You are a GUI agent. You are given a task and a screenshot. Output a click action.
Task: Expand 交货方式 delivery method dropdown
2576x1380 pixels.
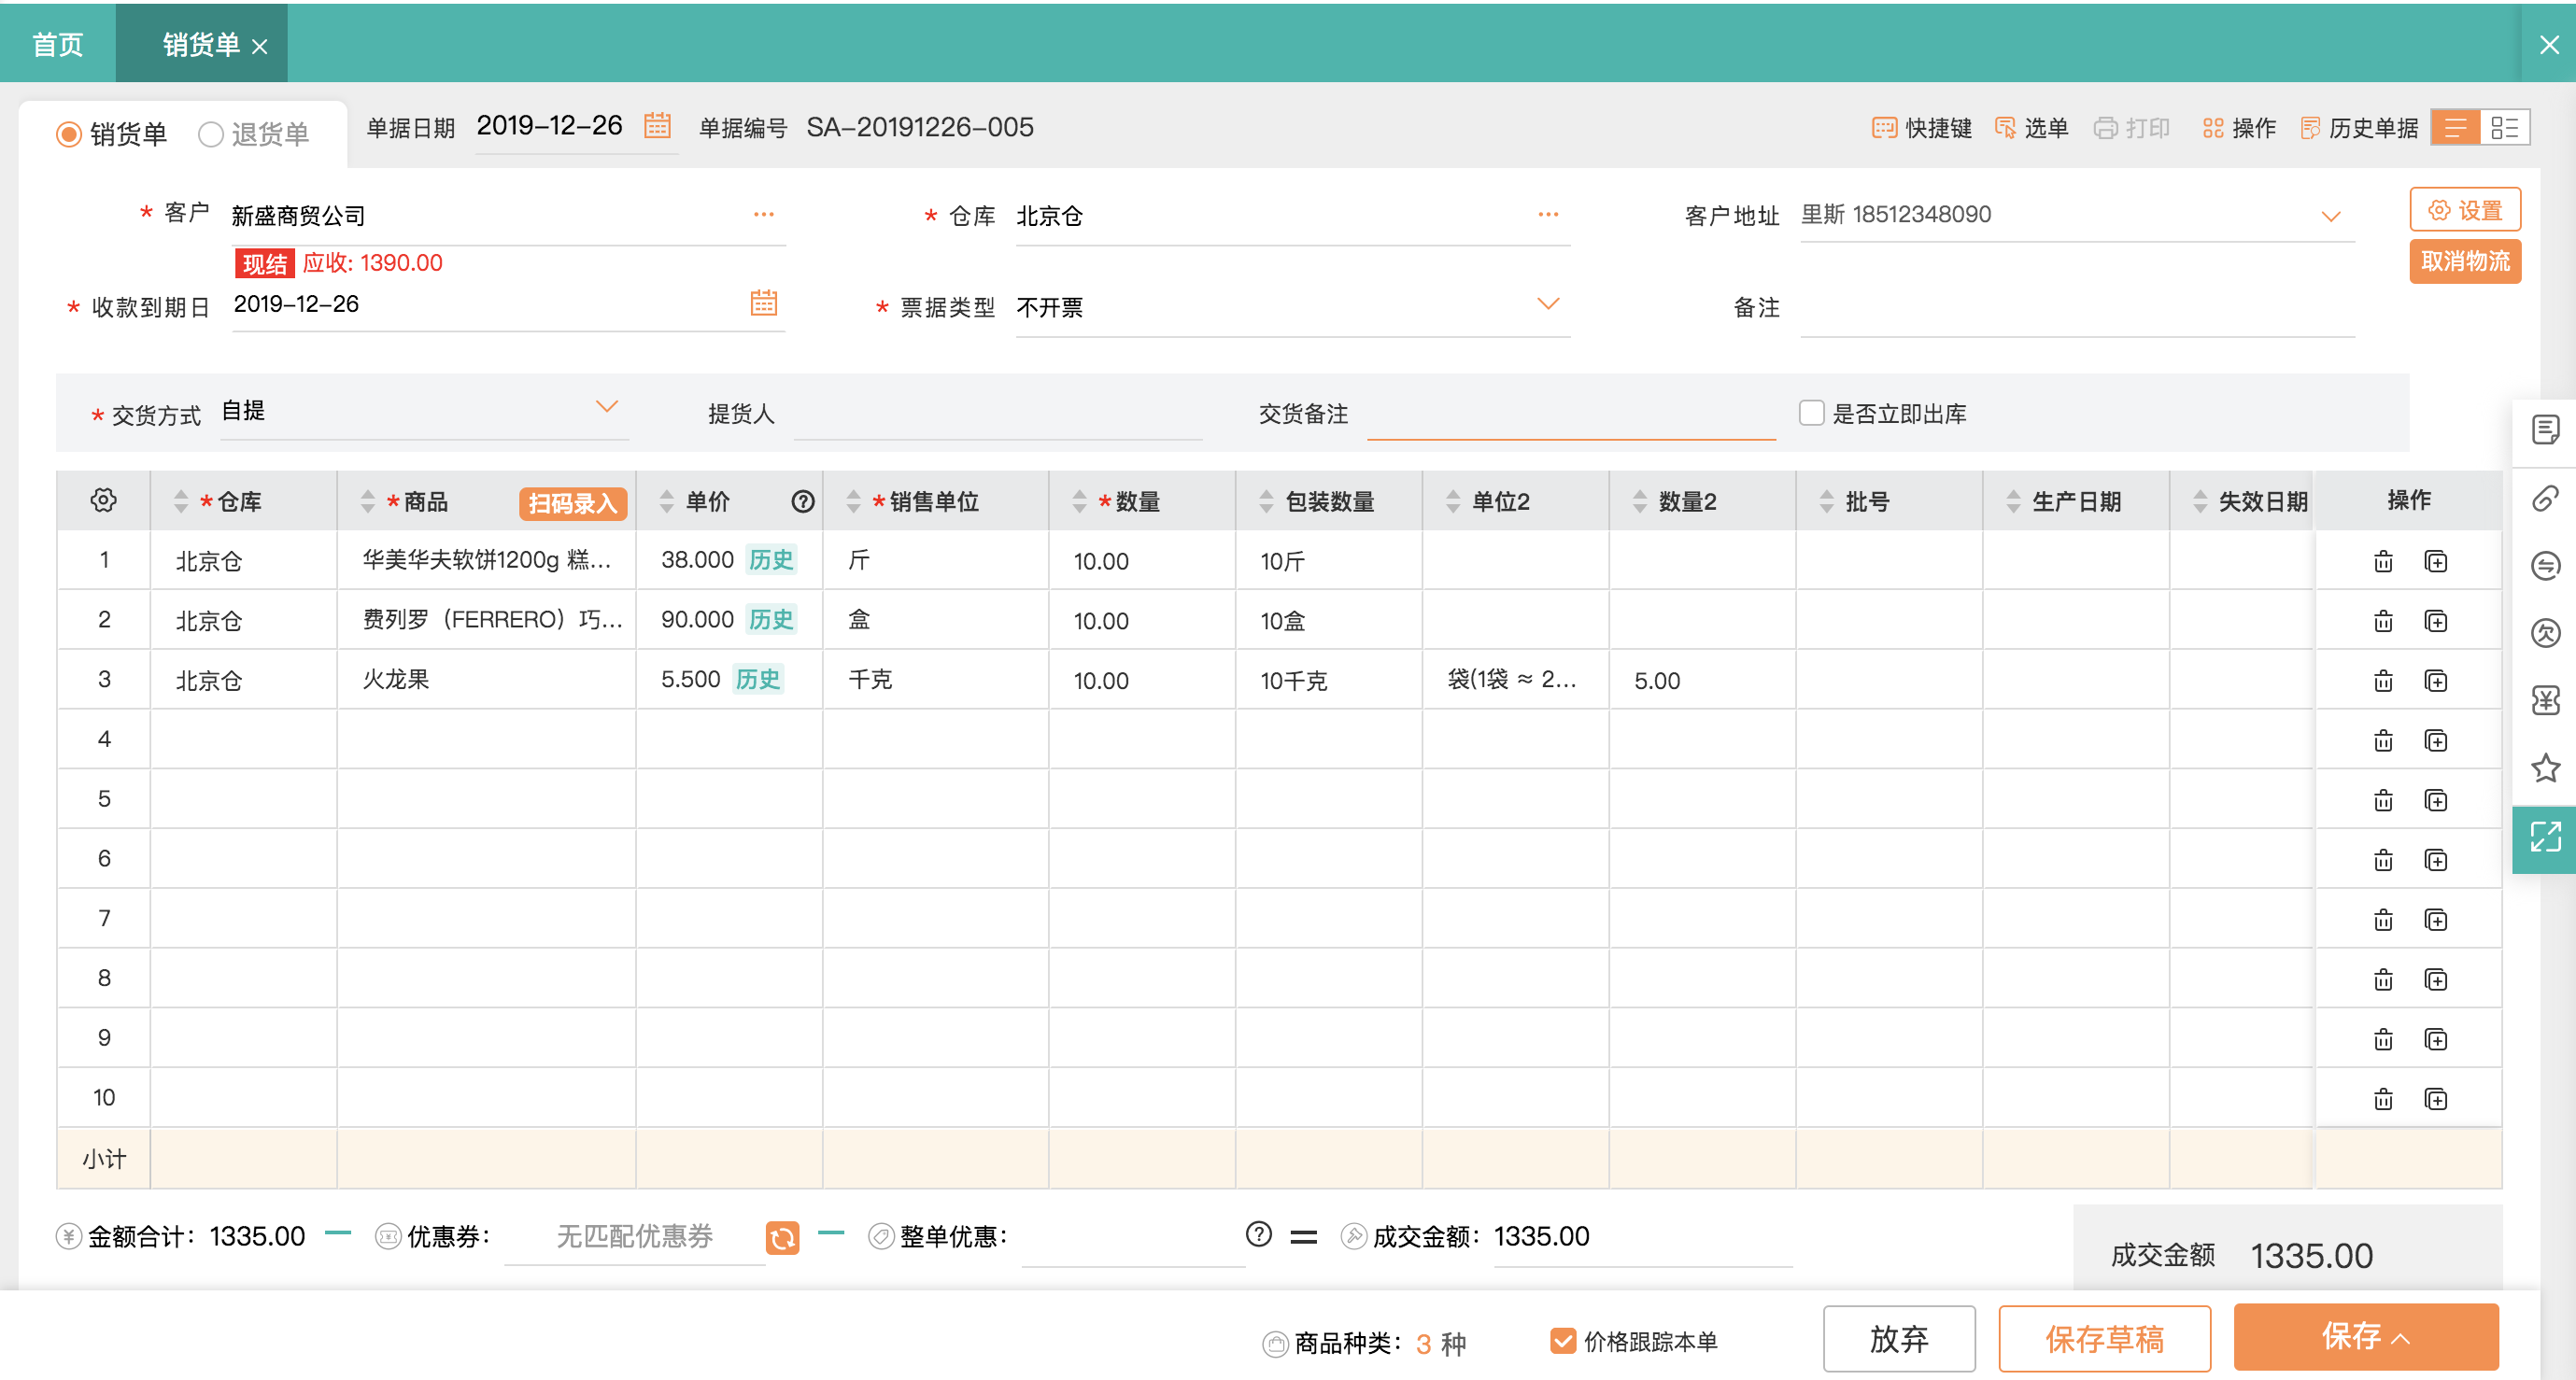pos(608,413)
